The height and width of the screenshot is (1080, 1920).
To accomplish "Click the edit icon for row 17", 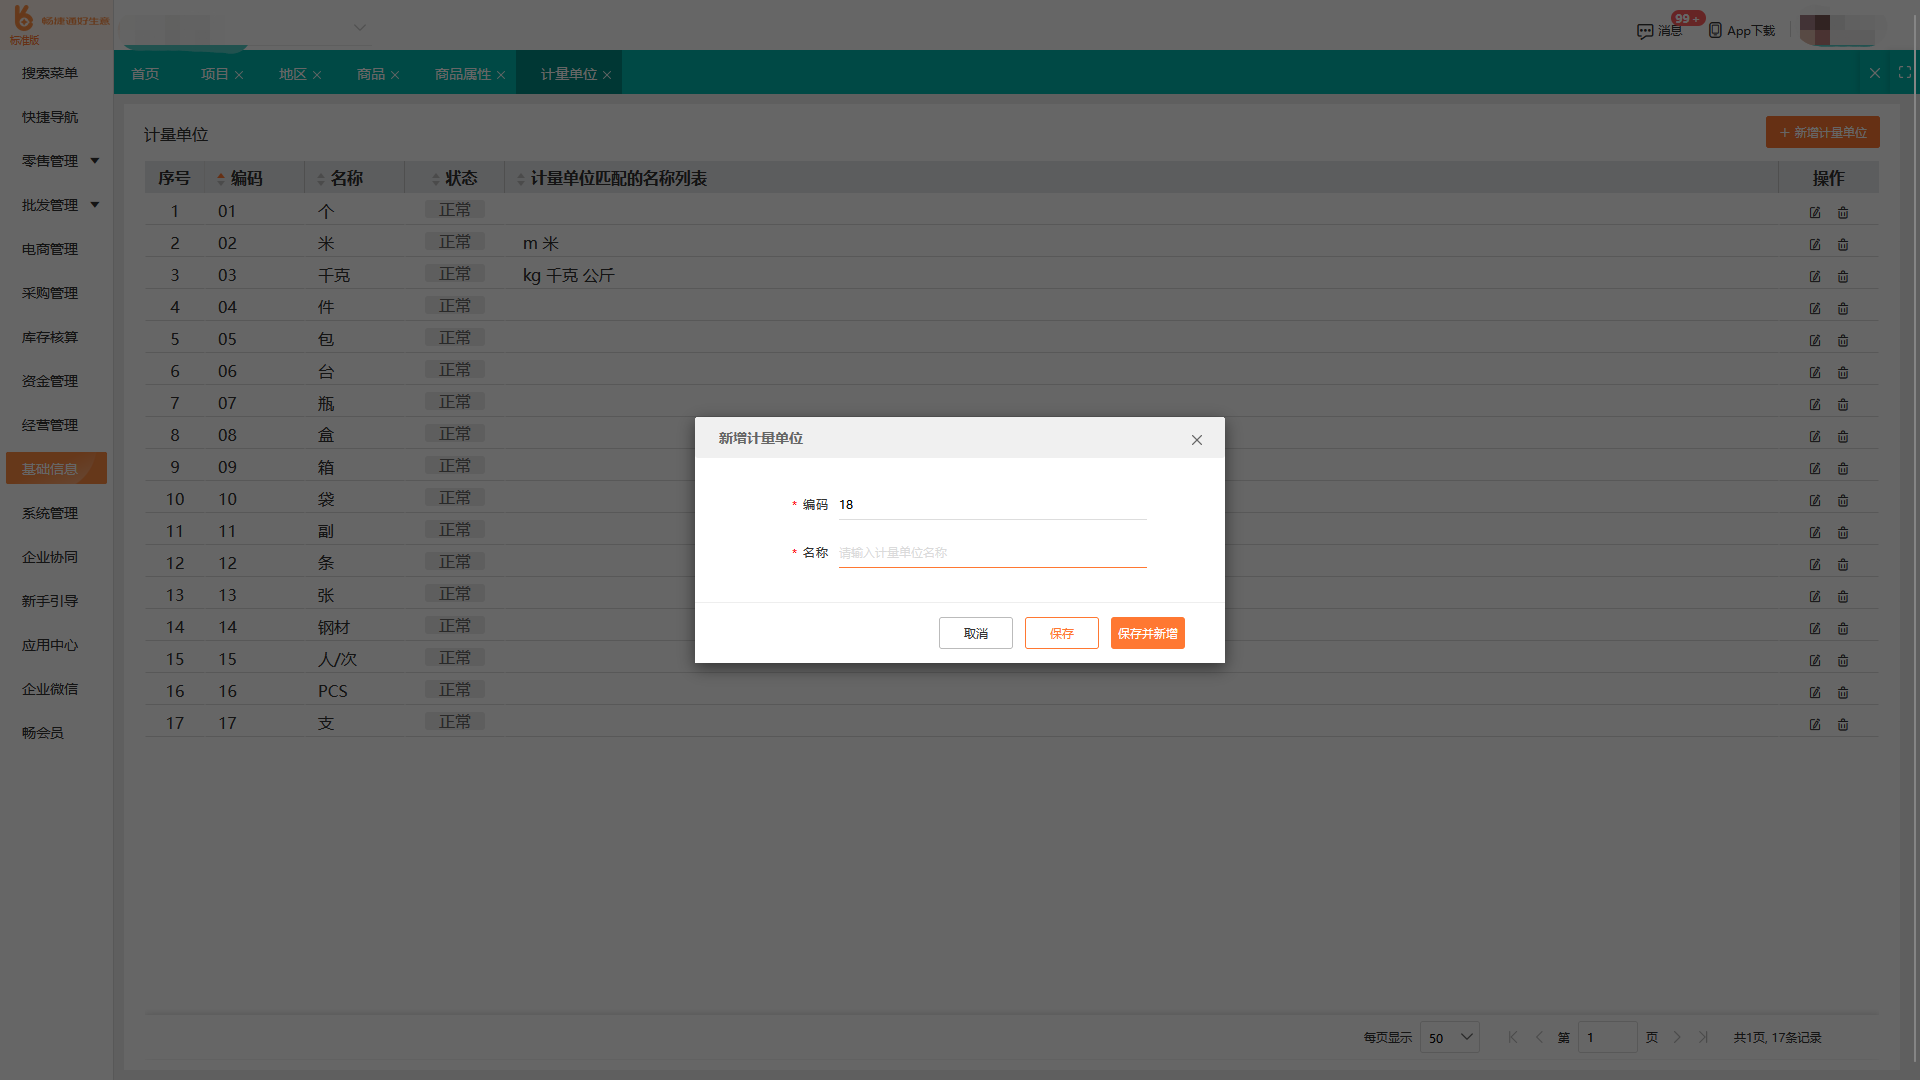I will 1815,724.
